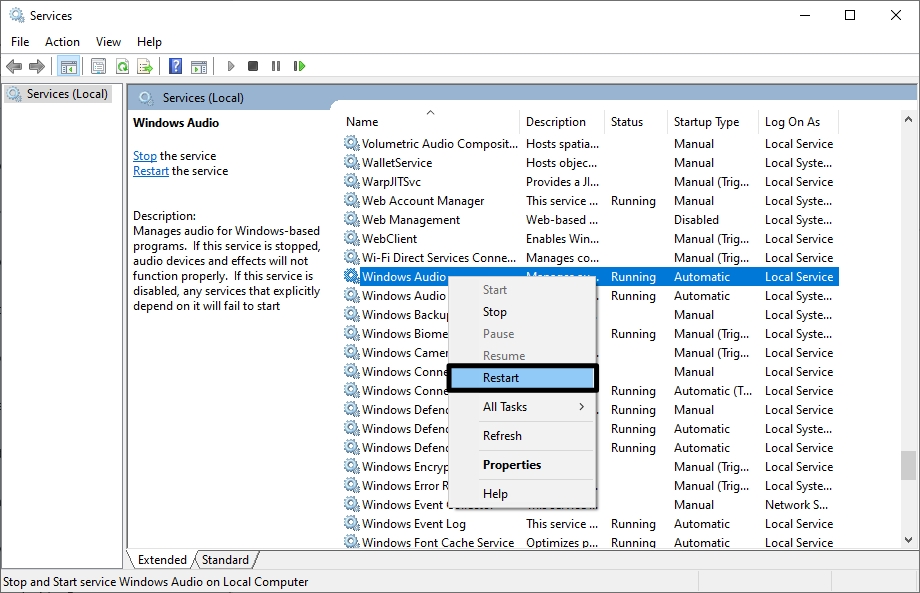Open the Help menu in the menu bar
The width and height of the screenshot is (920, 593).
(149, 42)
